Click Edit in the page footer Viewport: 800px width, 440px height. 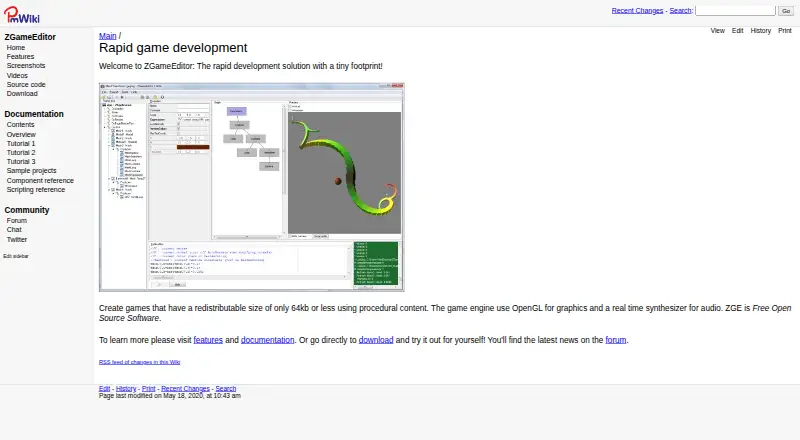click(104, 388)
